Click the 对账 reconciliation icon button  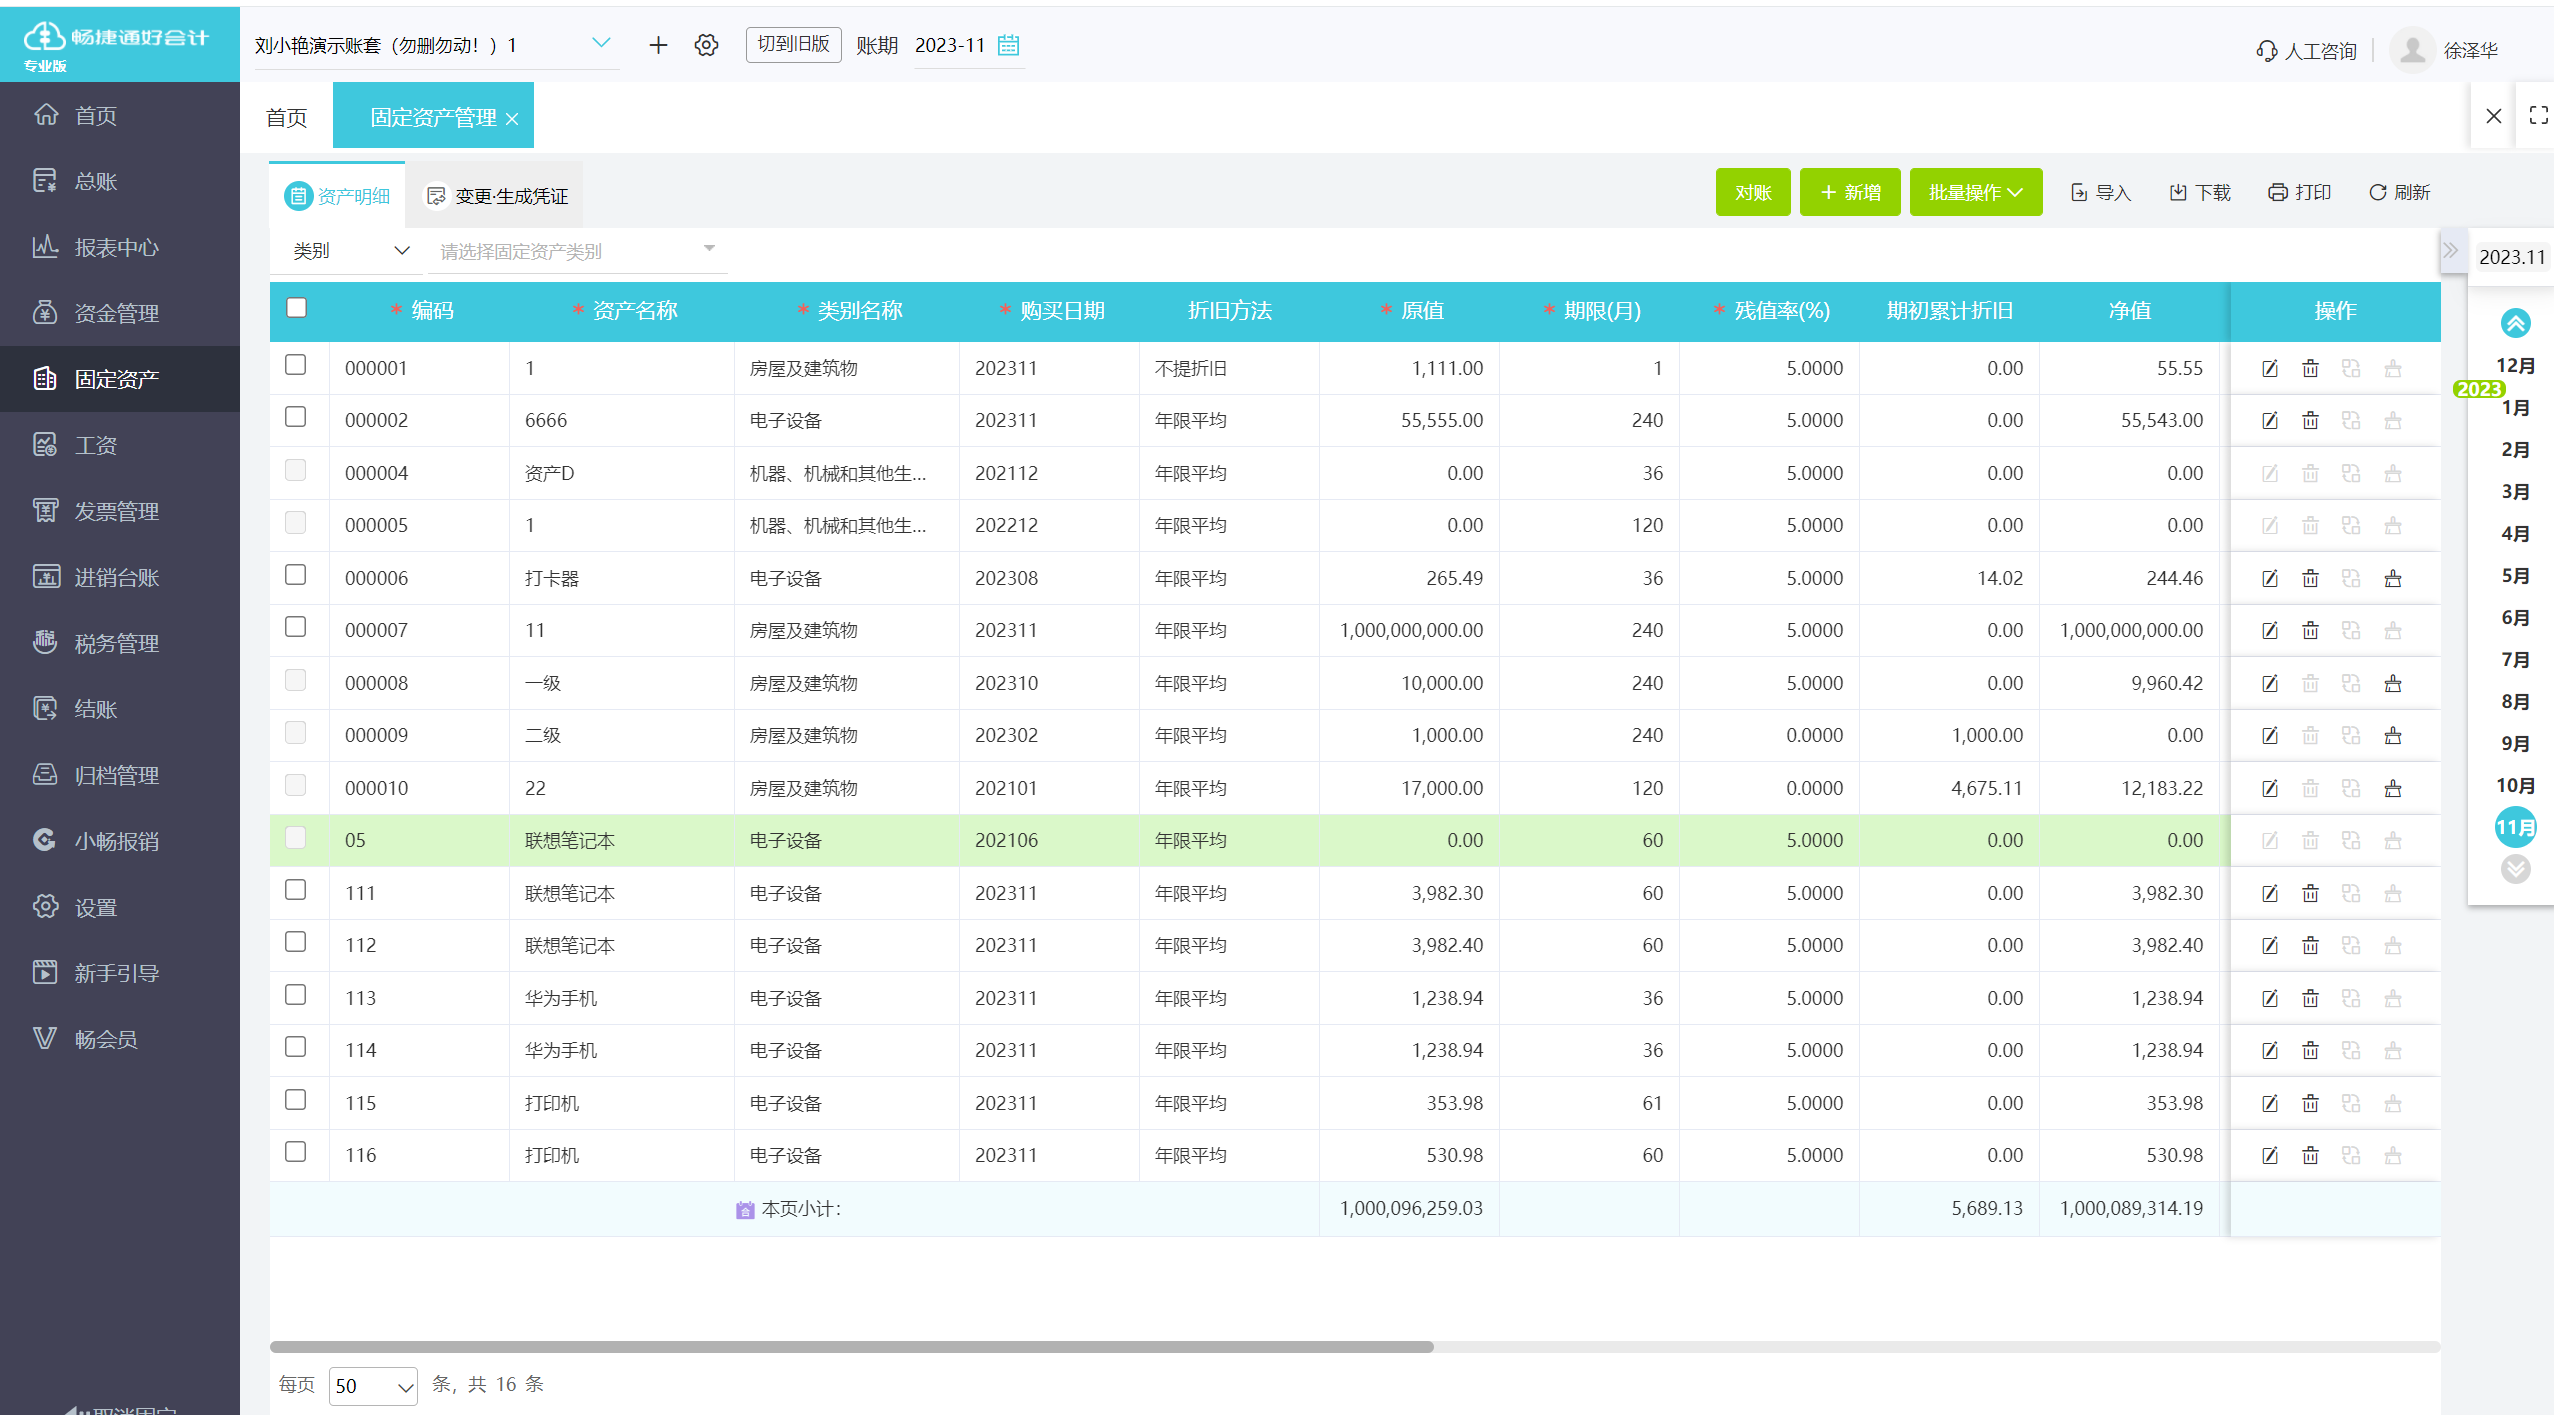(x=1753, y=193)
